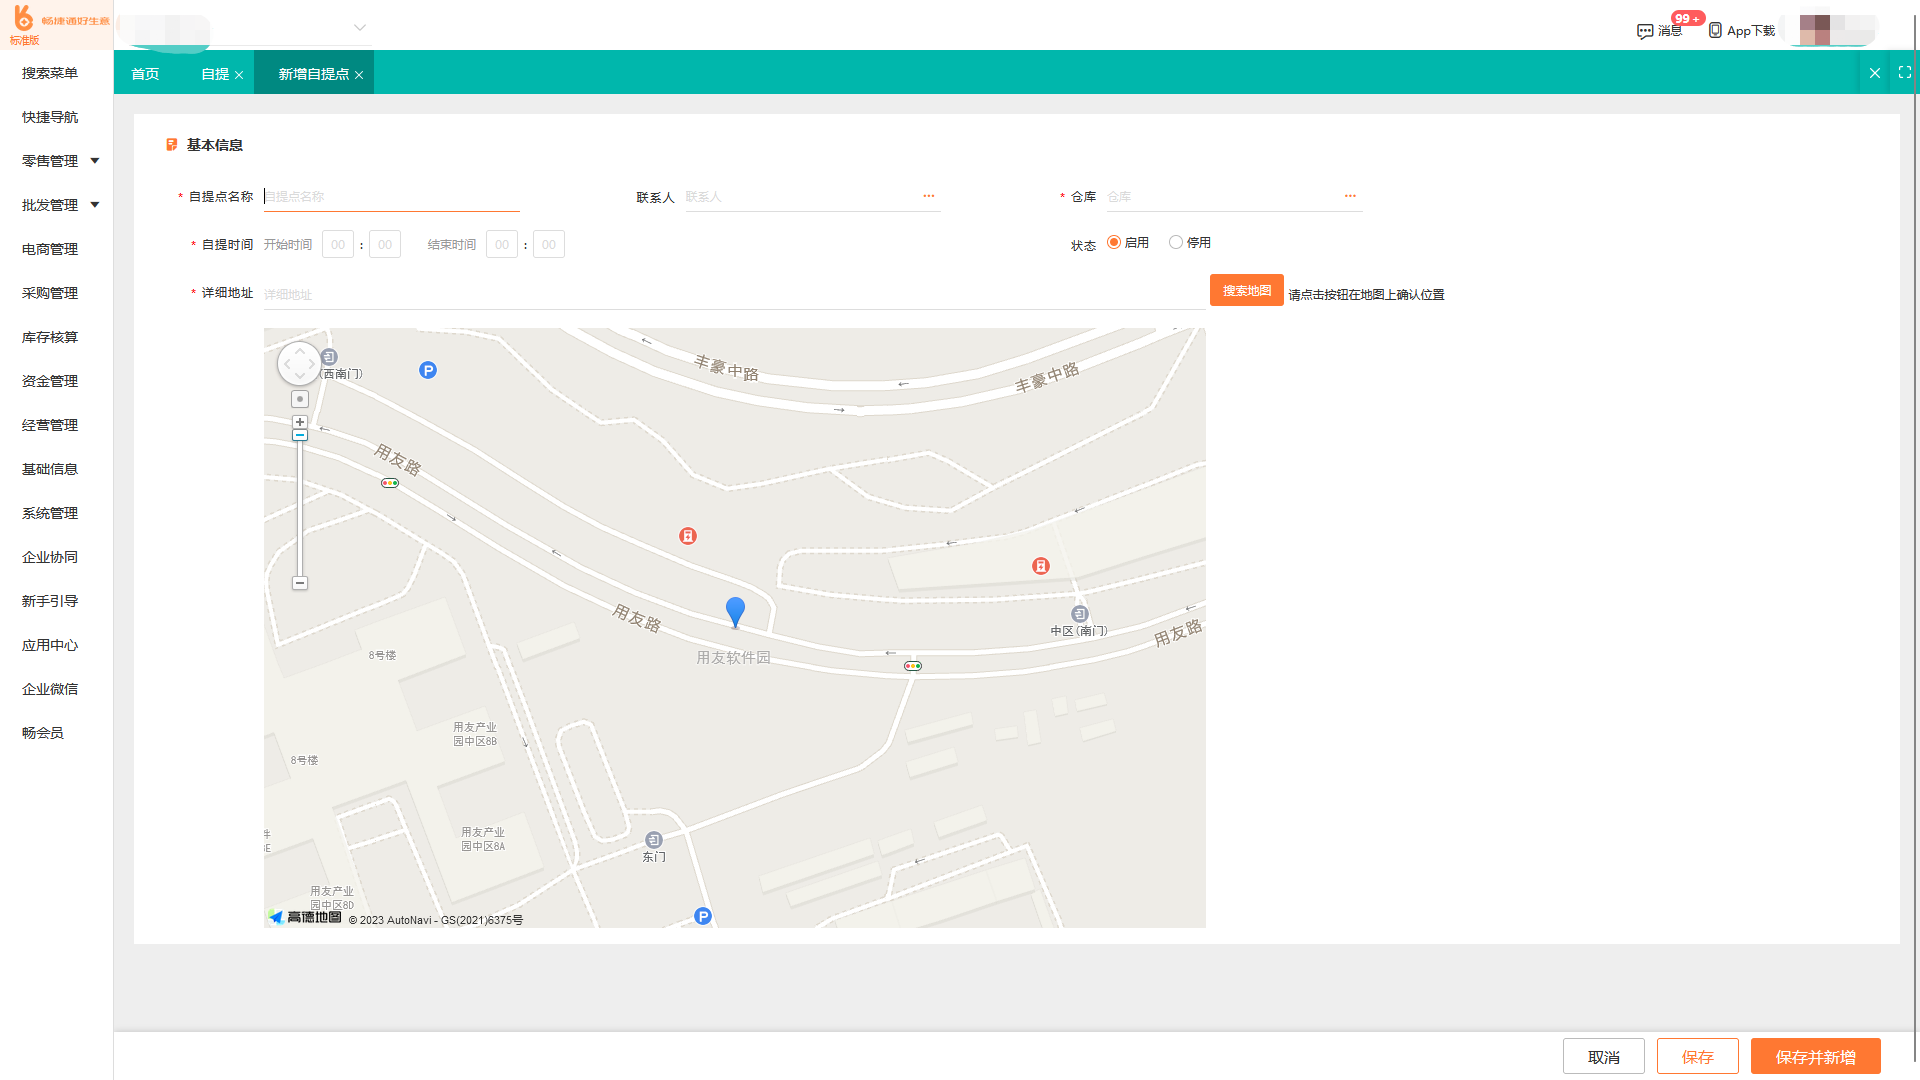Screen dimensions: 1920x1080
Task: Click the 企业微信 sidebar icon
Action: pyautogui.click(x=50, y=688)
